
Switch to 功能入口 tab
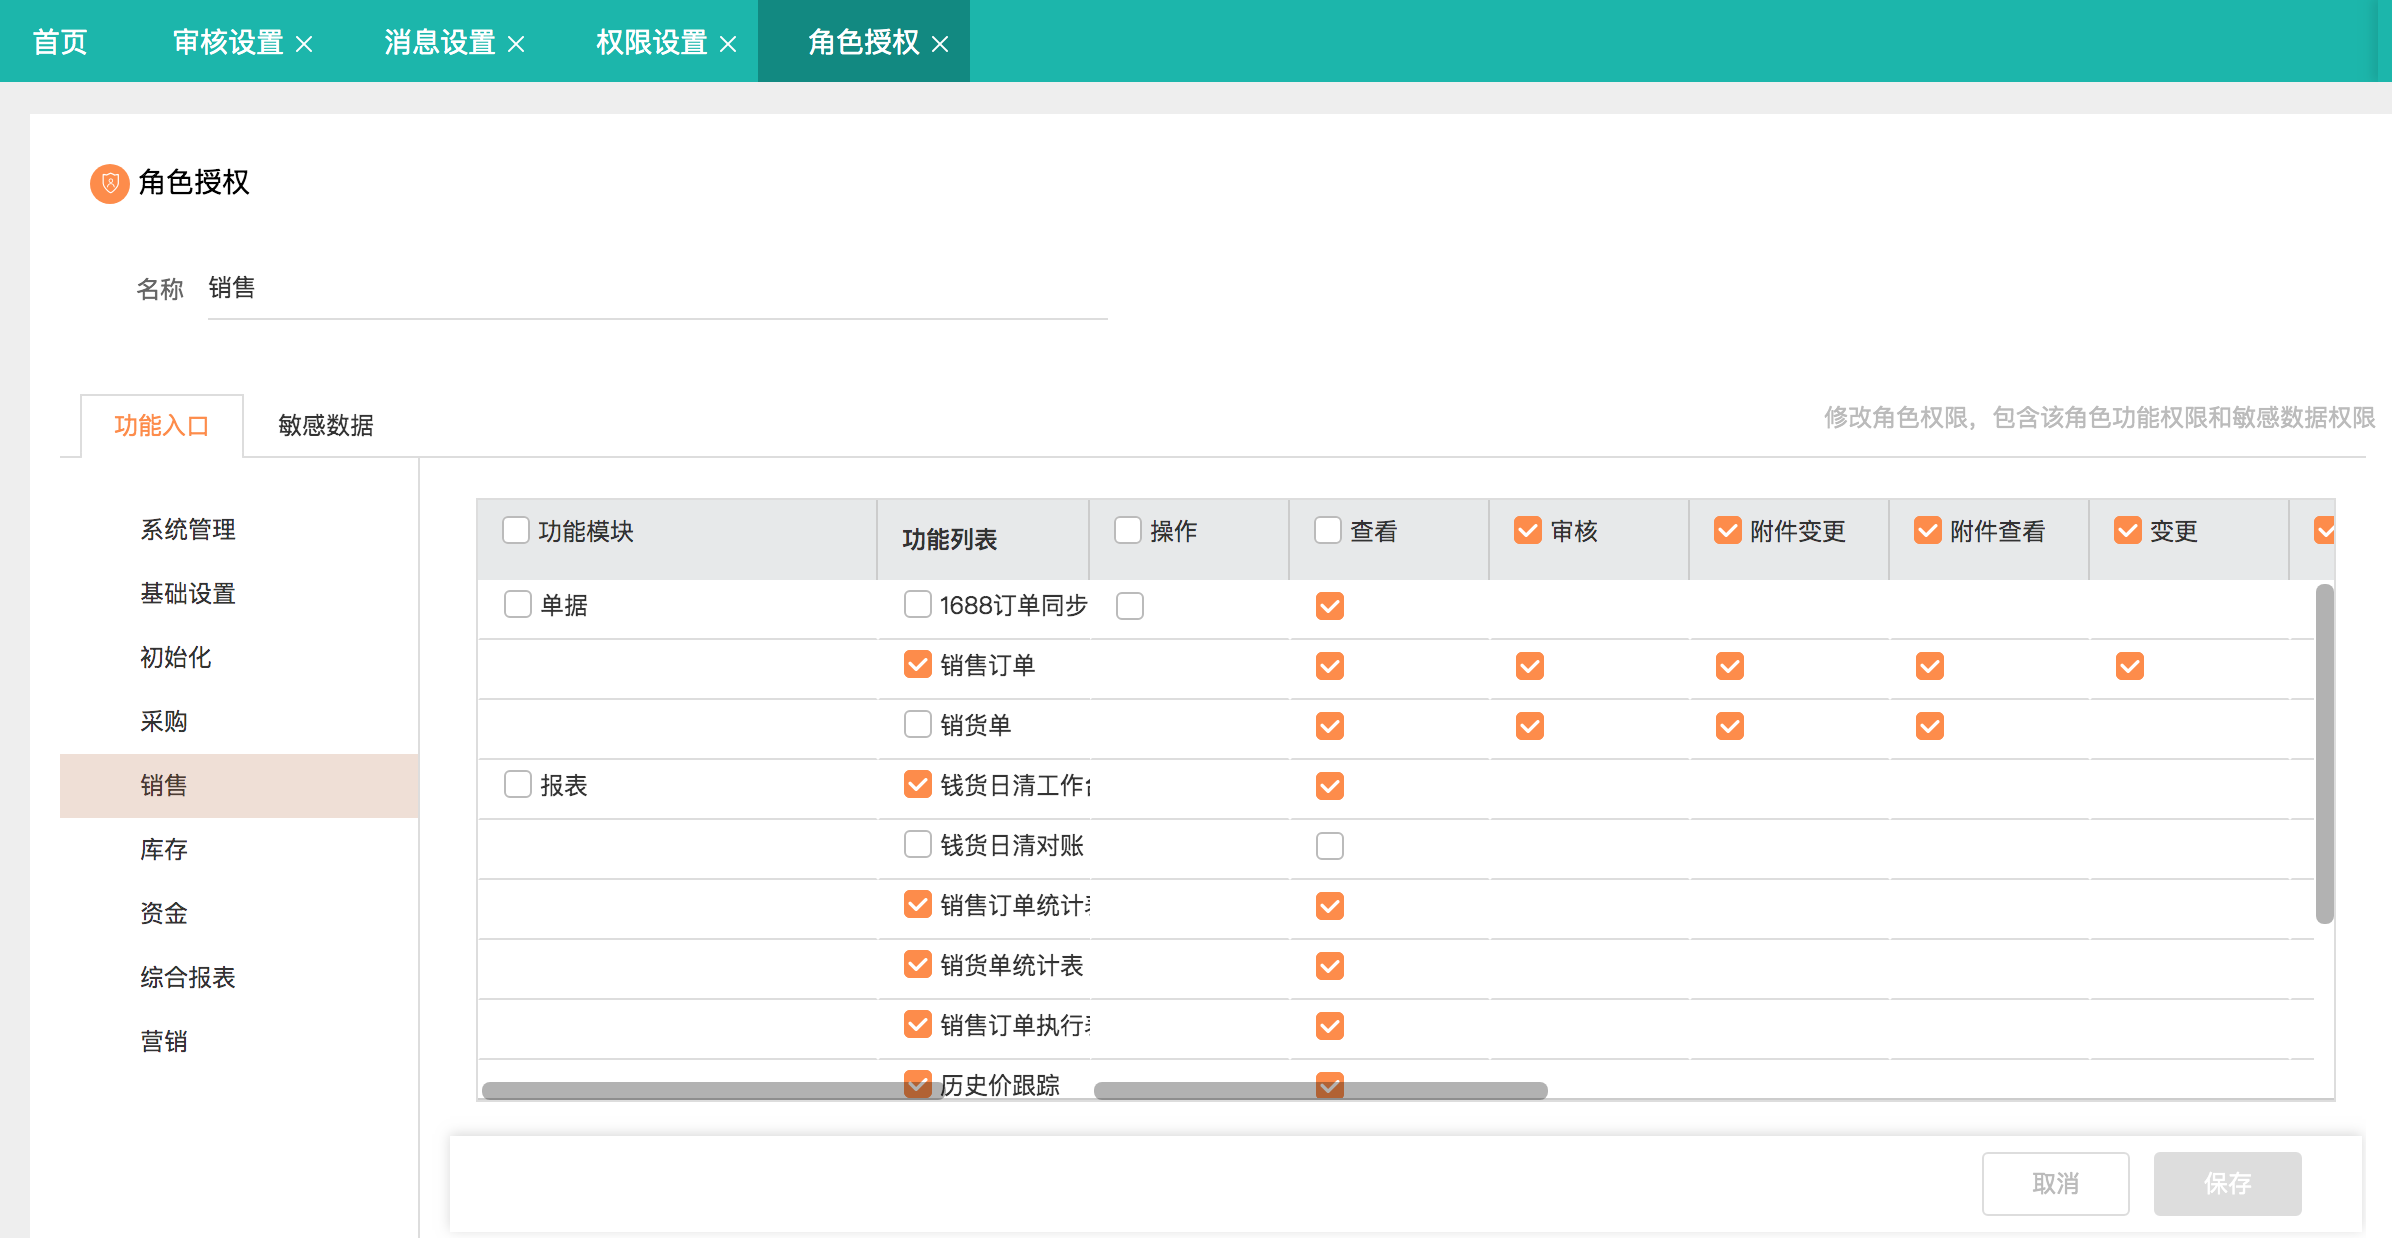click(159, 422)
